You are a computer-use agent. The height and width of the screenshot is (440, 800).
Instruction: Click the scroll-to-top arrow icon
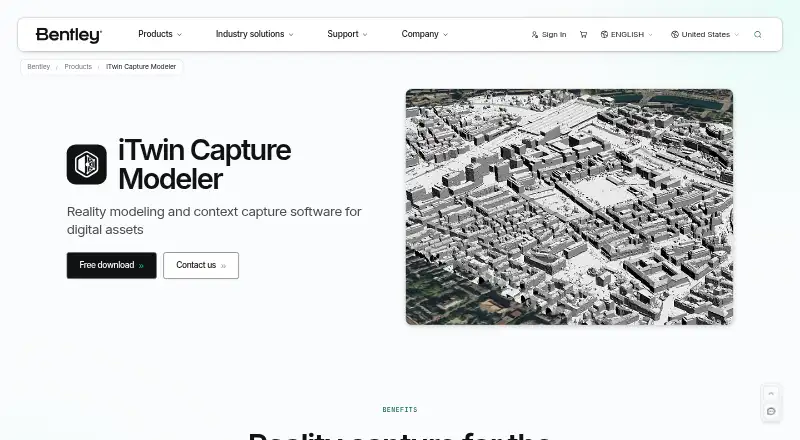pos(771,394)
